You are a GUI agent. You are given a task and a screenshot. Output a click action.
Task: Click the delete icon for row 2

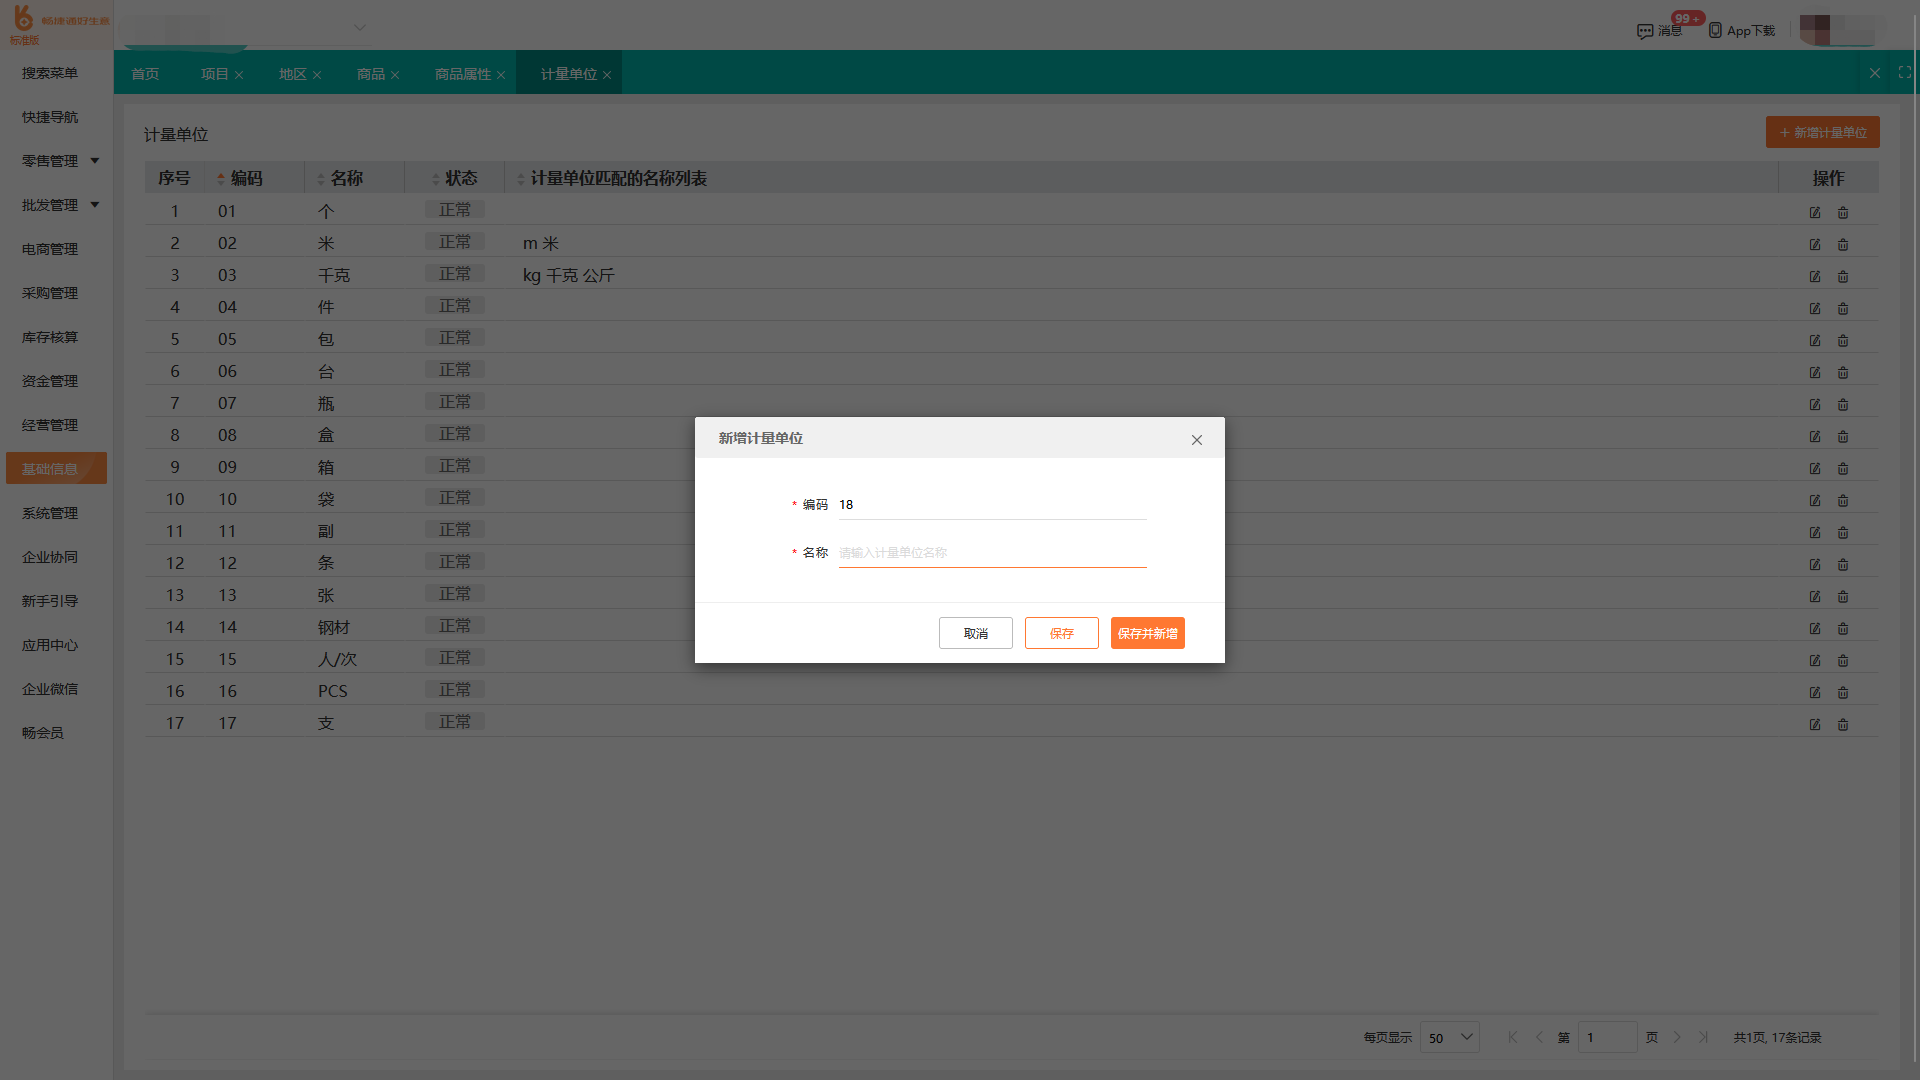[x=1844, y=244]
